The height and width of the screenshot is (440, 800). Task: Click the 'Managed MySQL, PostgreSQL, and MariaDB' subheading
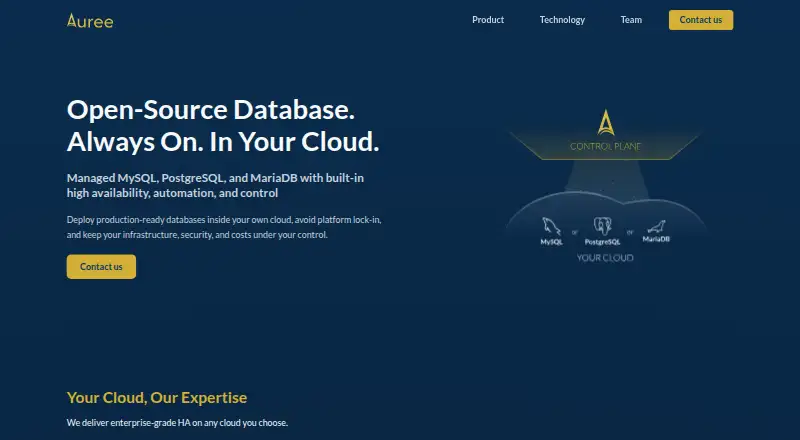[215, 185]
